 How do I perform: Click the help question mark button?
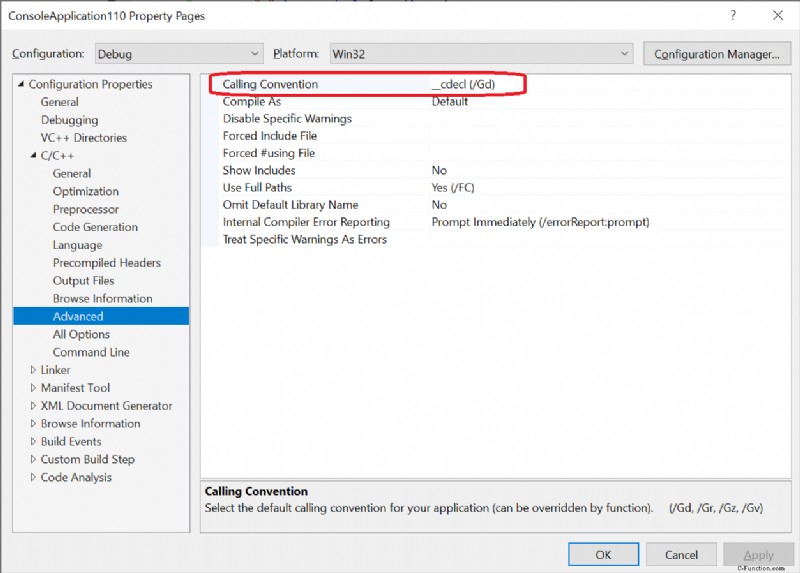pyautogui.click(x=733, y=16)
